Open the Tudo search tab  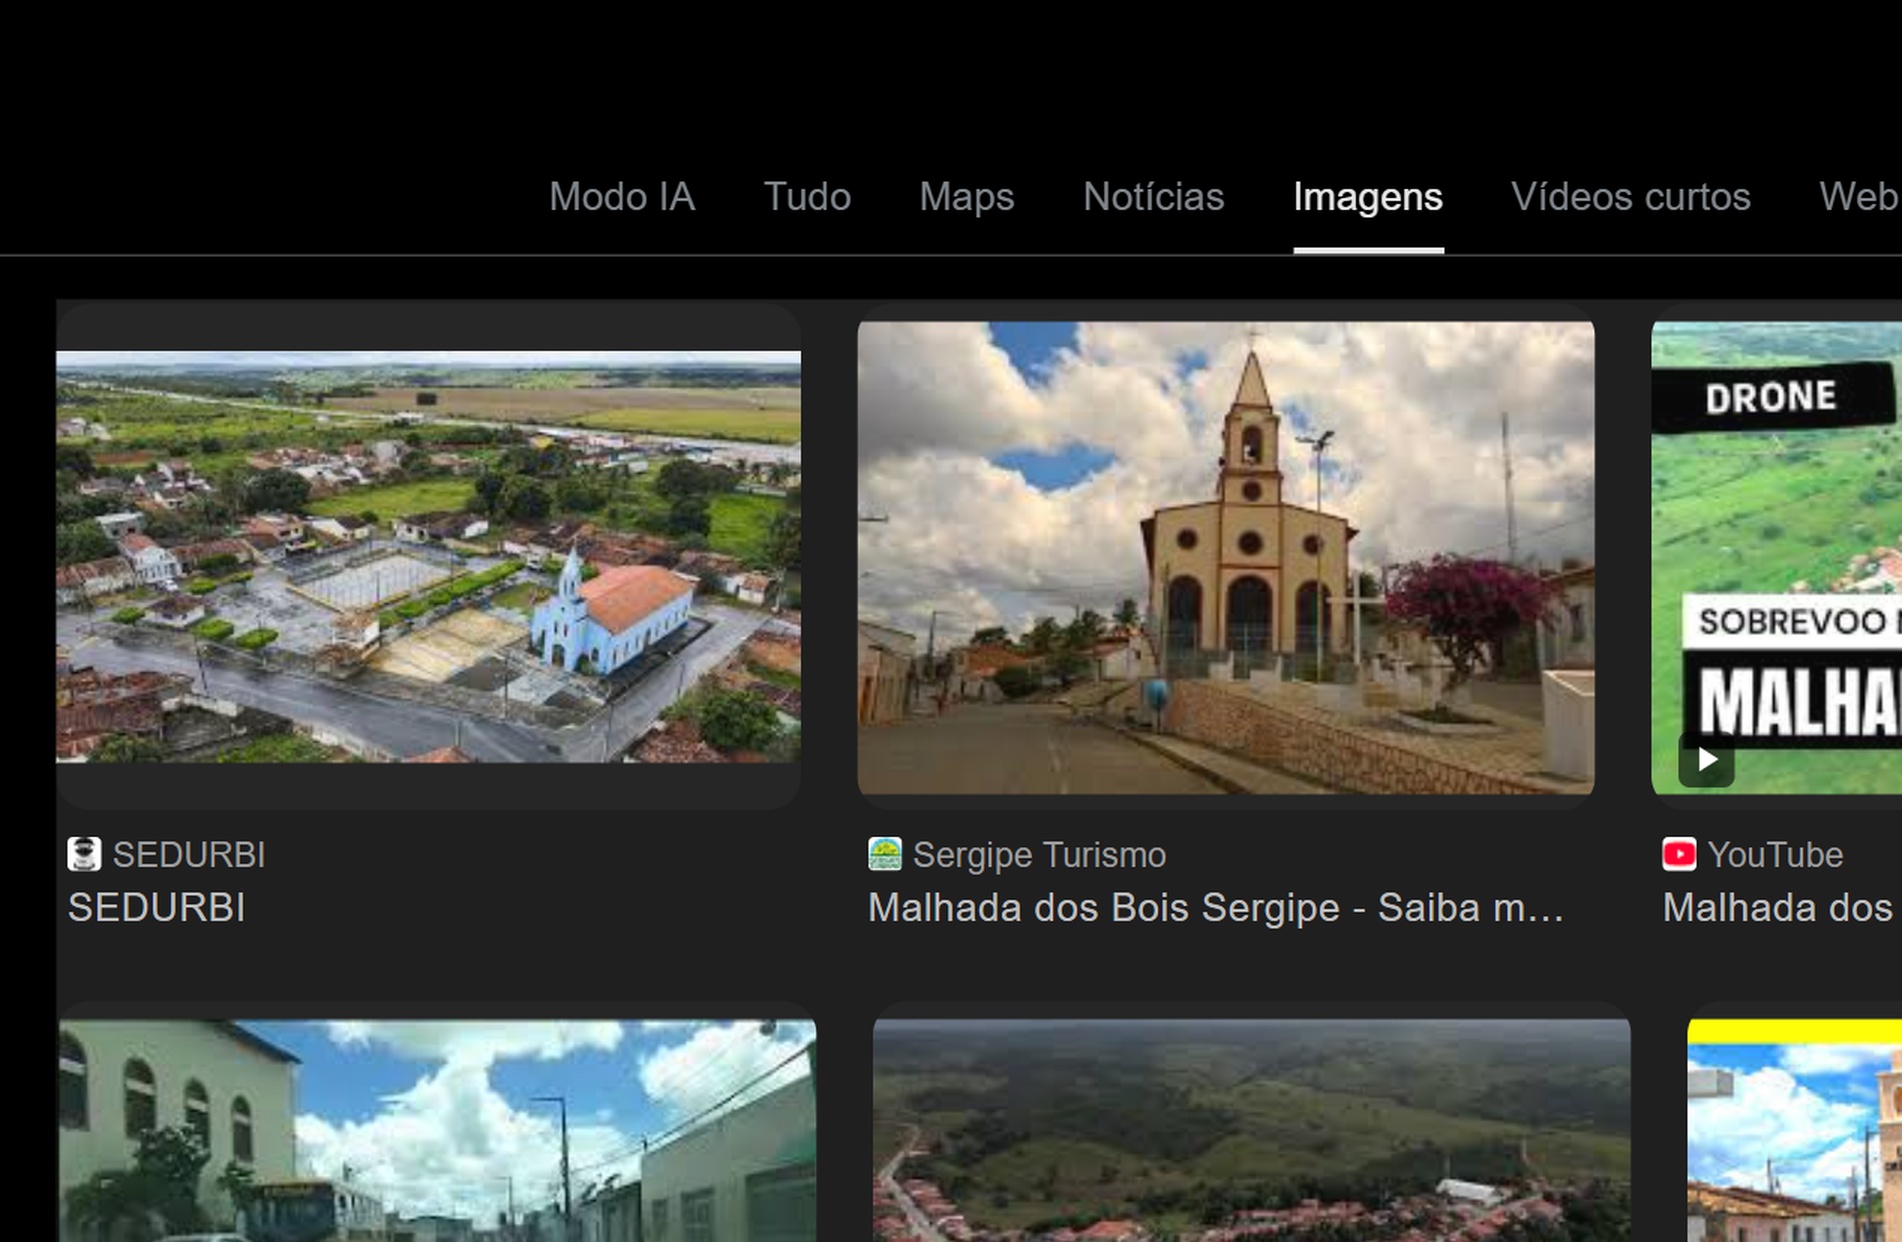(x=806, y=197)
